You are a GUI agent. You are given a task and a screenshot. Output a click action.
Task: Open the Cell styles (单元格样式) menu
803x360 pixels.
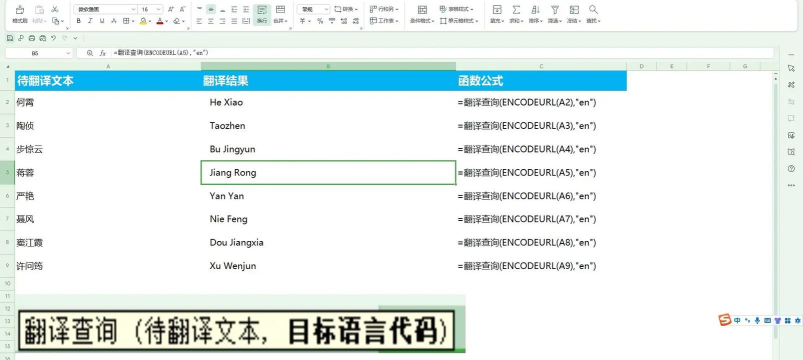459,21
